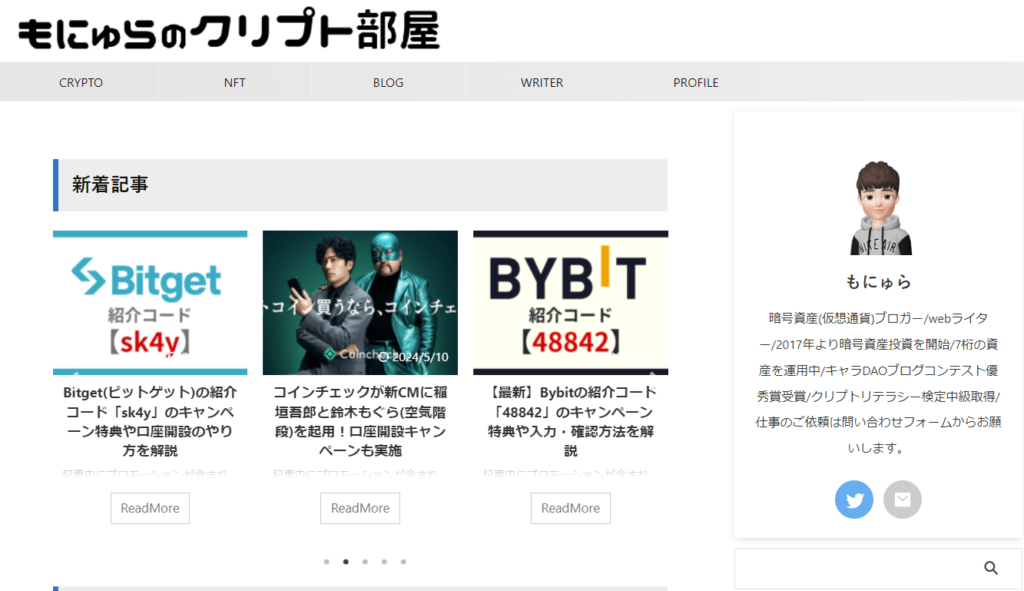Viewport: 1024px width, 591px height.
Task: Click the email envelope icon
Action: click(x=902, y=499)
